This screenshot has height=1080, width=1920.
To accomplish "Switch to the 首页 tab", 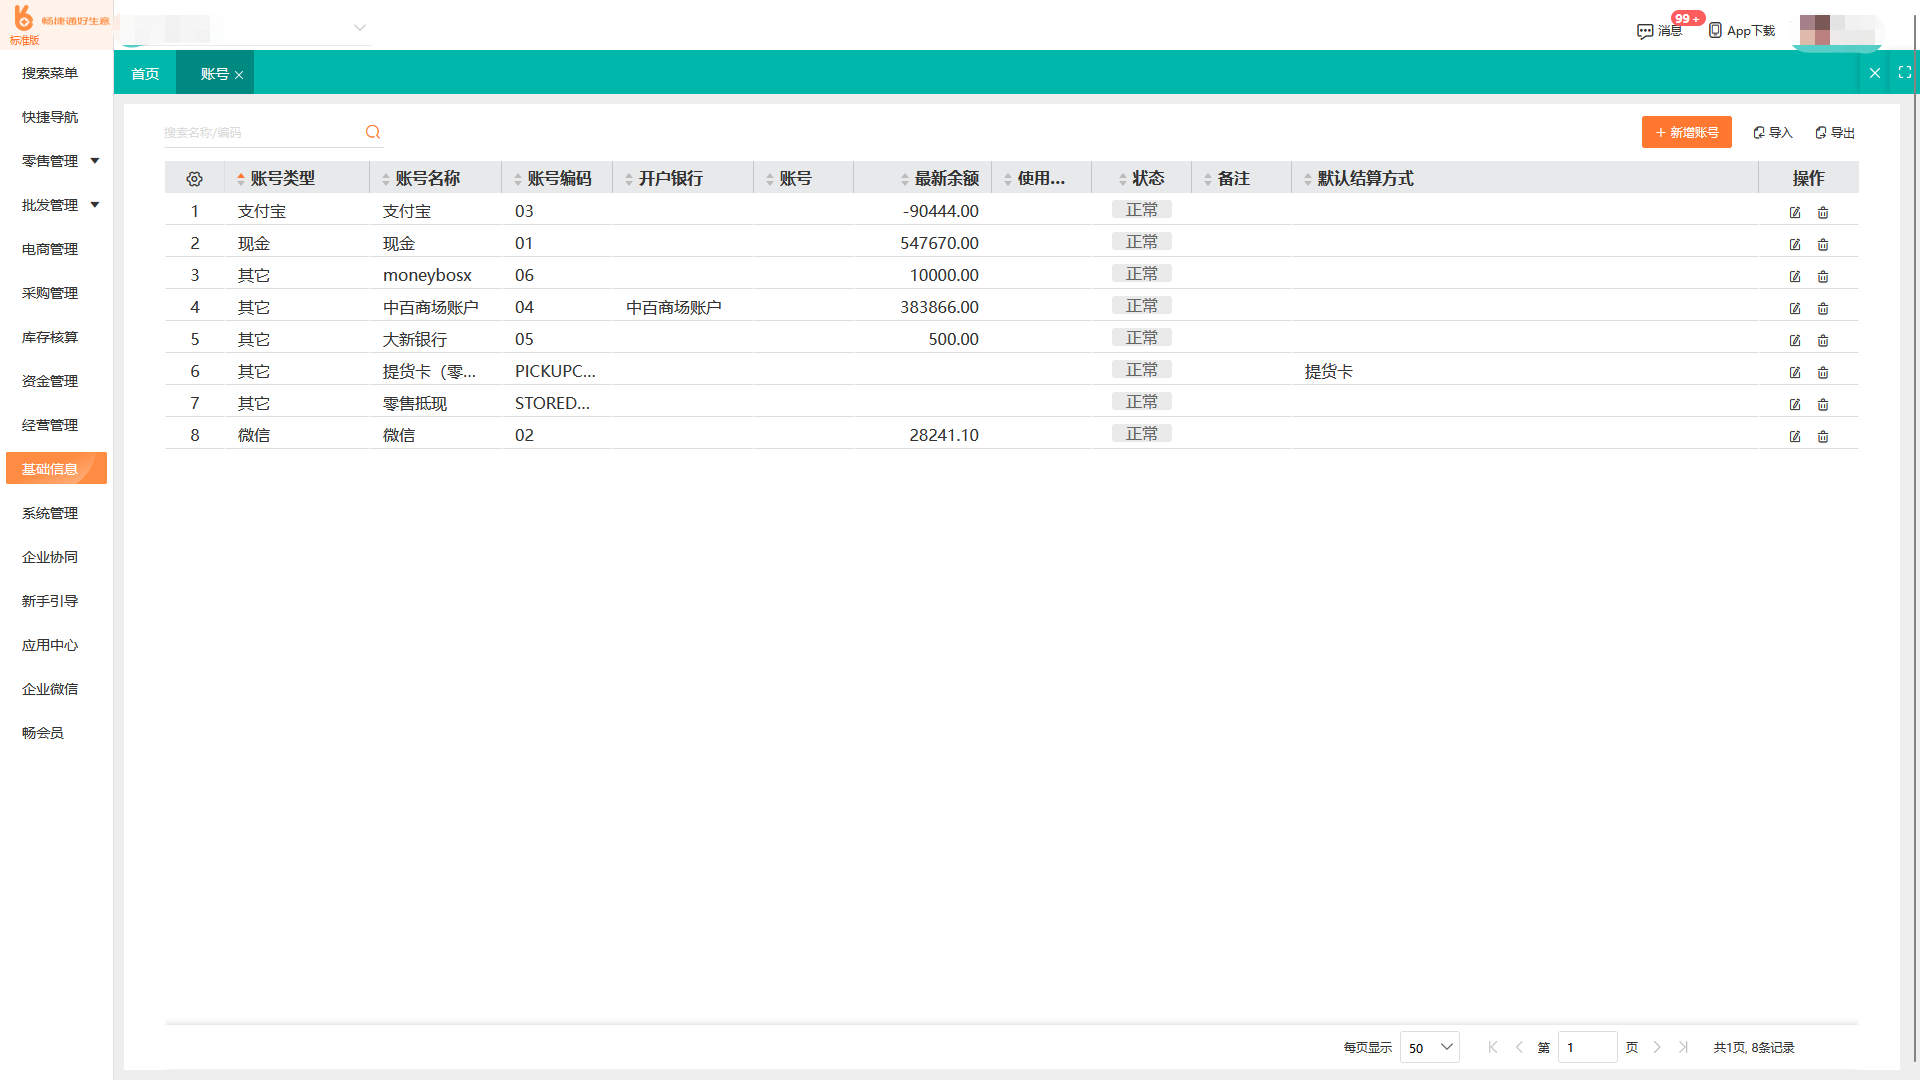I will click(x=145, y=73).
